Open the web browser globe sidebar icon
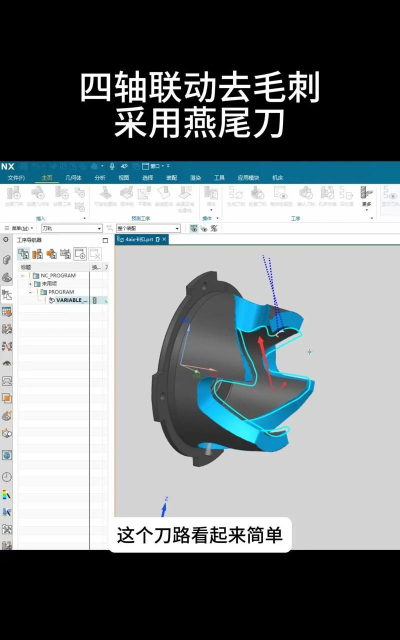Screen dimensions: 400x640 coord(7,455)
